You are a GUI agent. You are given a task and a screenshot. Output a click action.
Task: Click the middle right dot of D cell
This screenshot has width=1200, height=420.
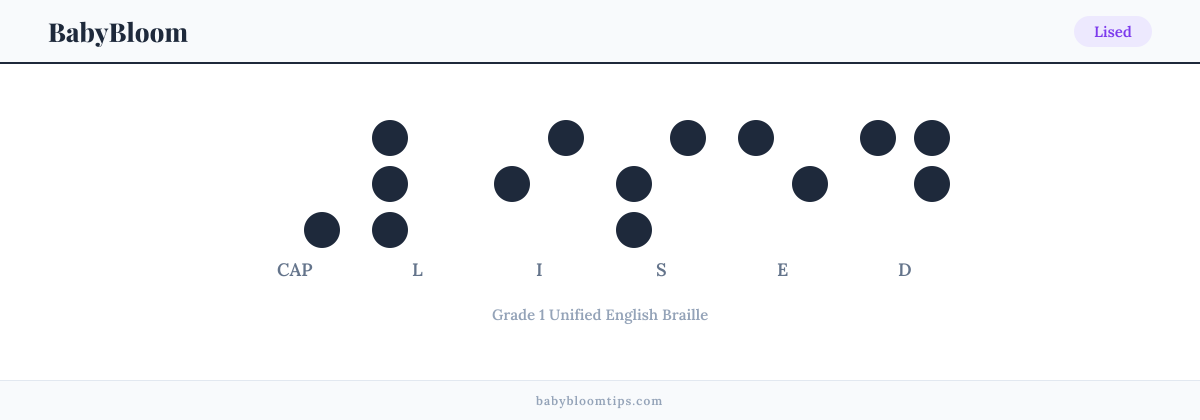click(x=932, y=184)
